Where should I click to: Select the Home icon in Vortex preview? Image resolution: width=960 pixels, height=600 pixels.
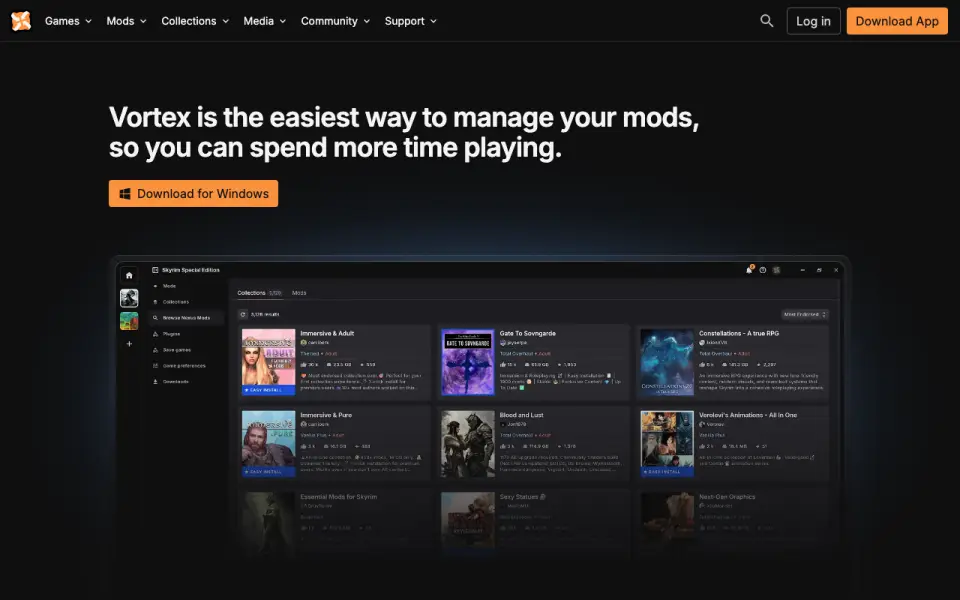pyautogui.click(x=129, y=276)
